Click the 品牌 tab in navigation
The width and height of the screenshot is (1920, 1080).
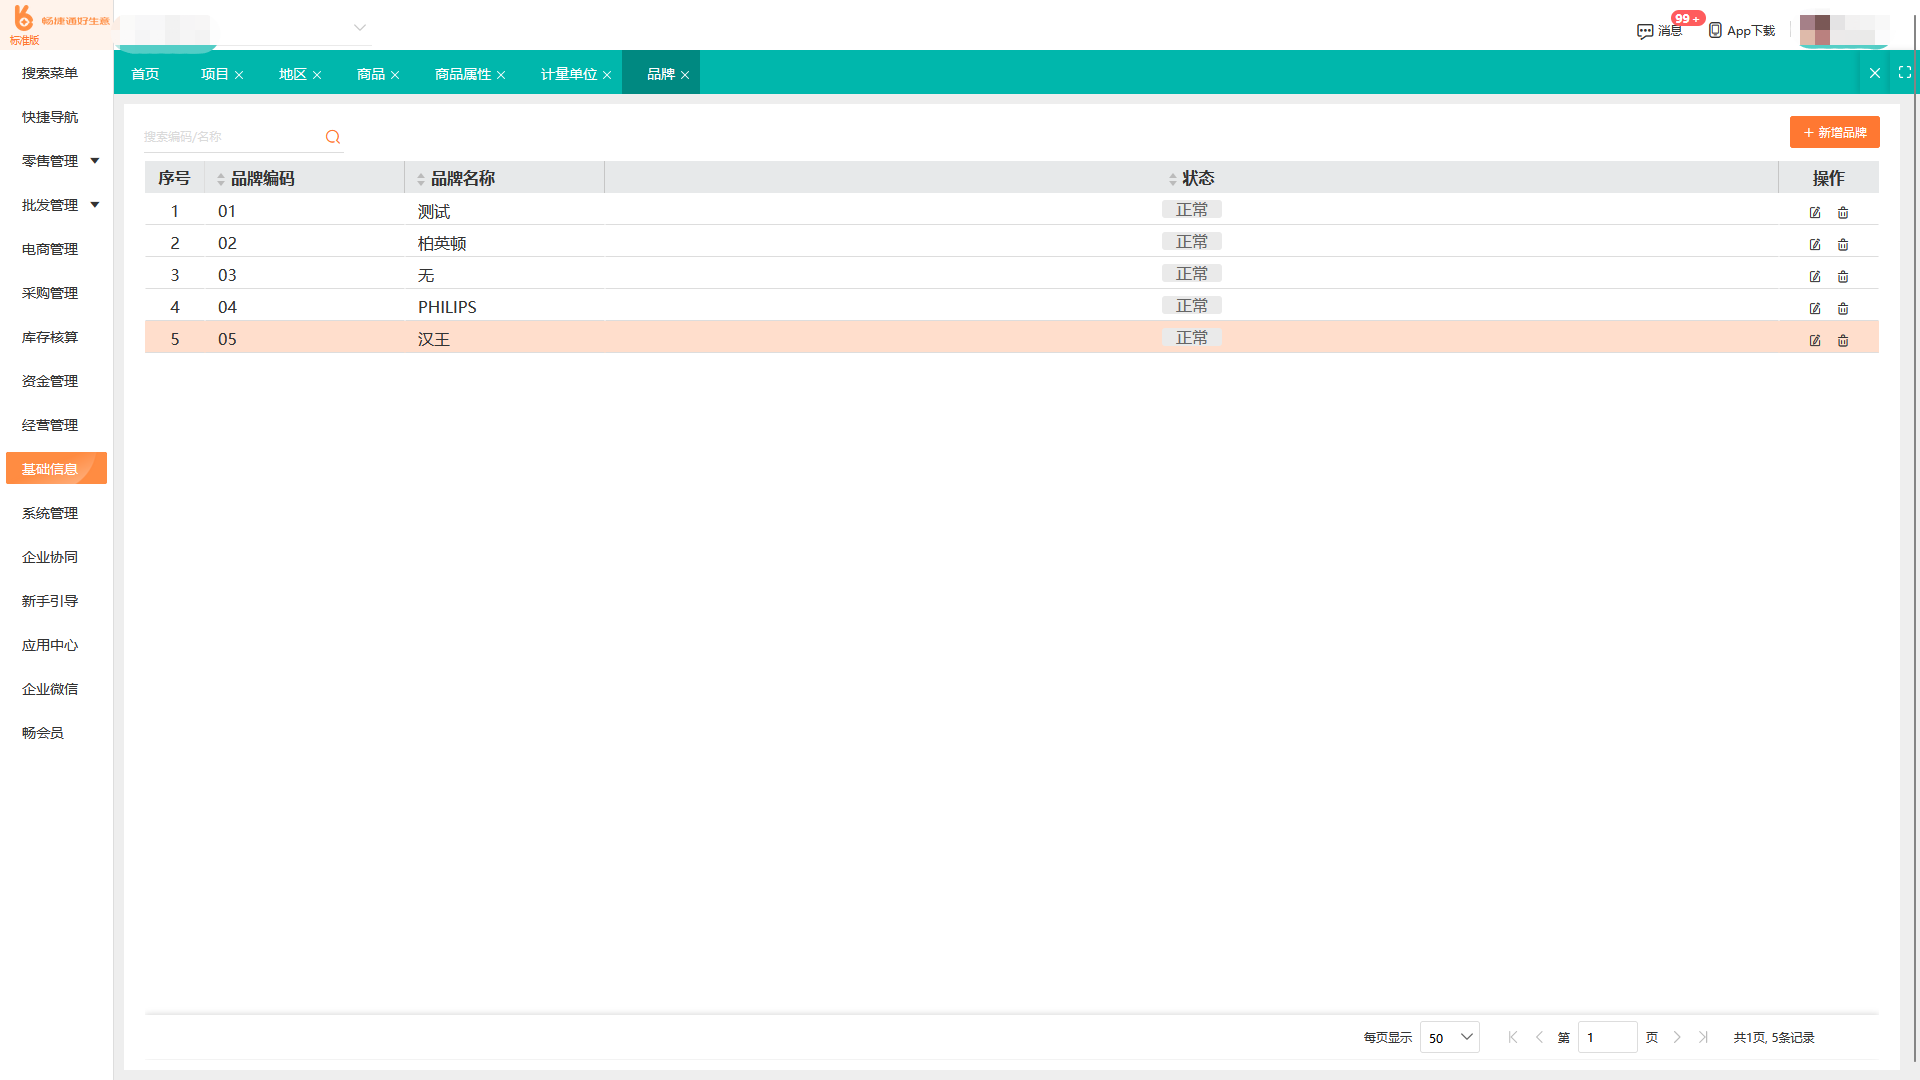[x=661, y=73]
